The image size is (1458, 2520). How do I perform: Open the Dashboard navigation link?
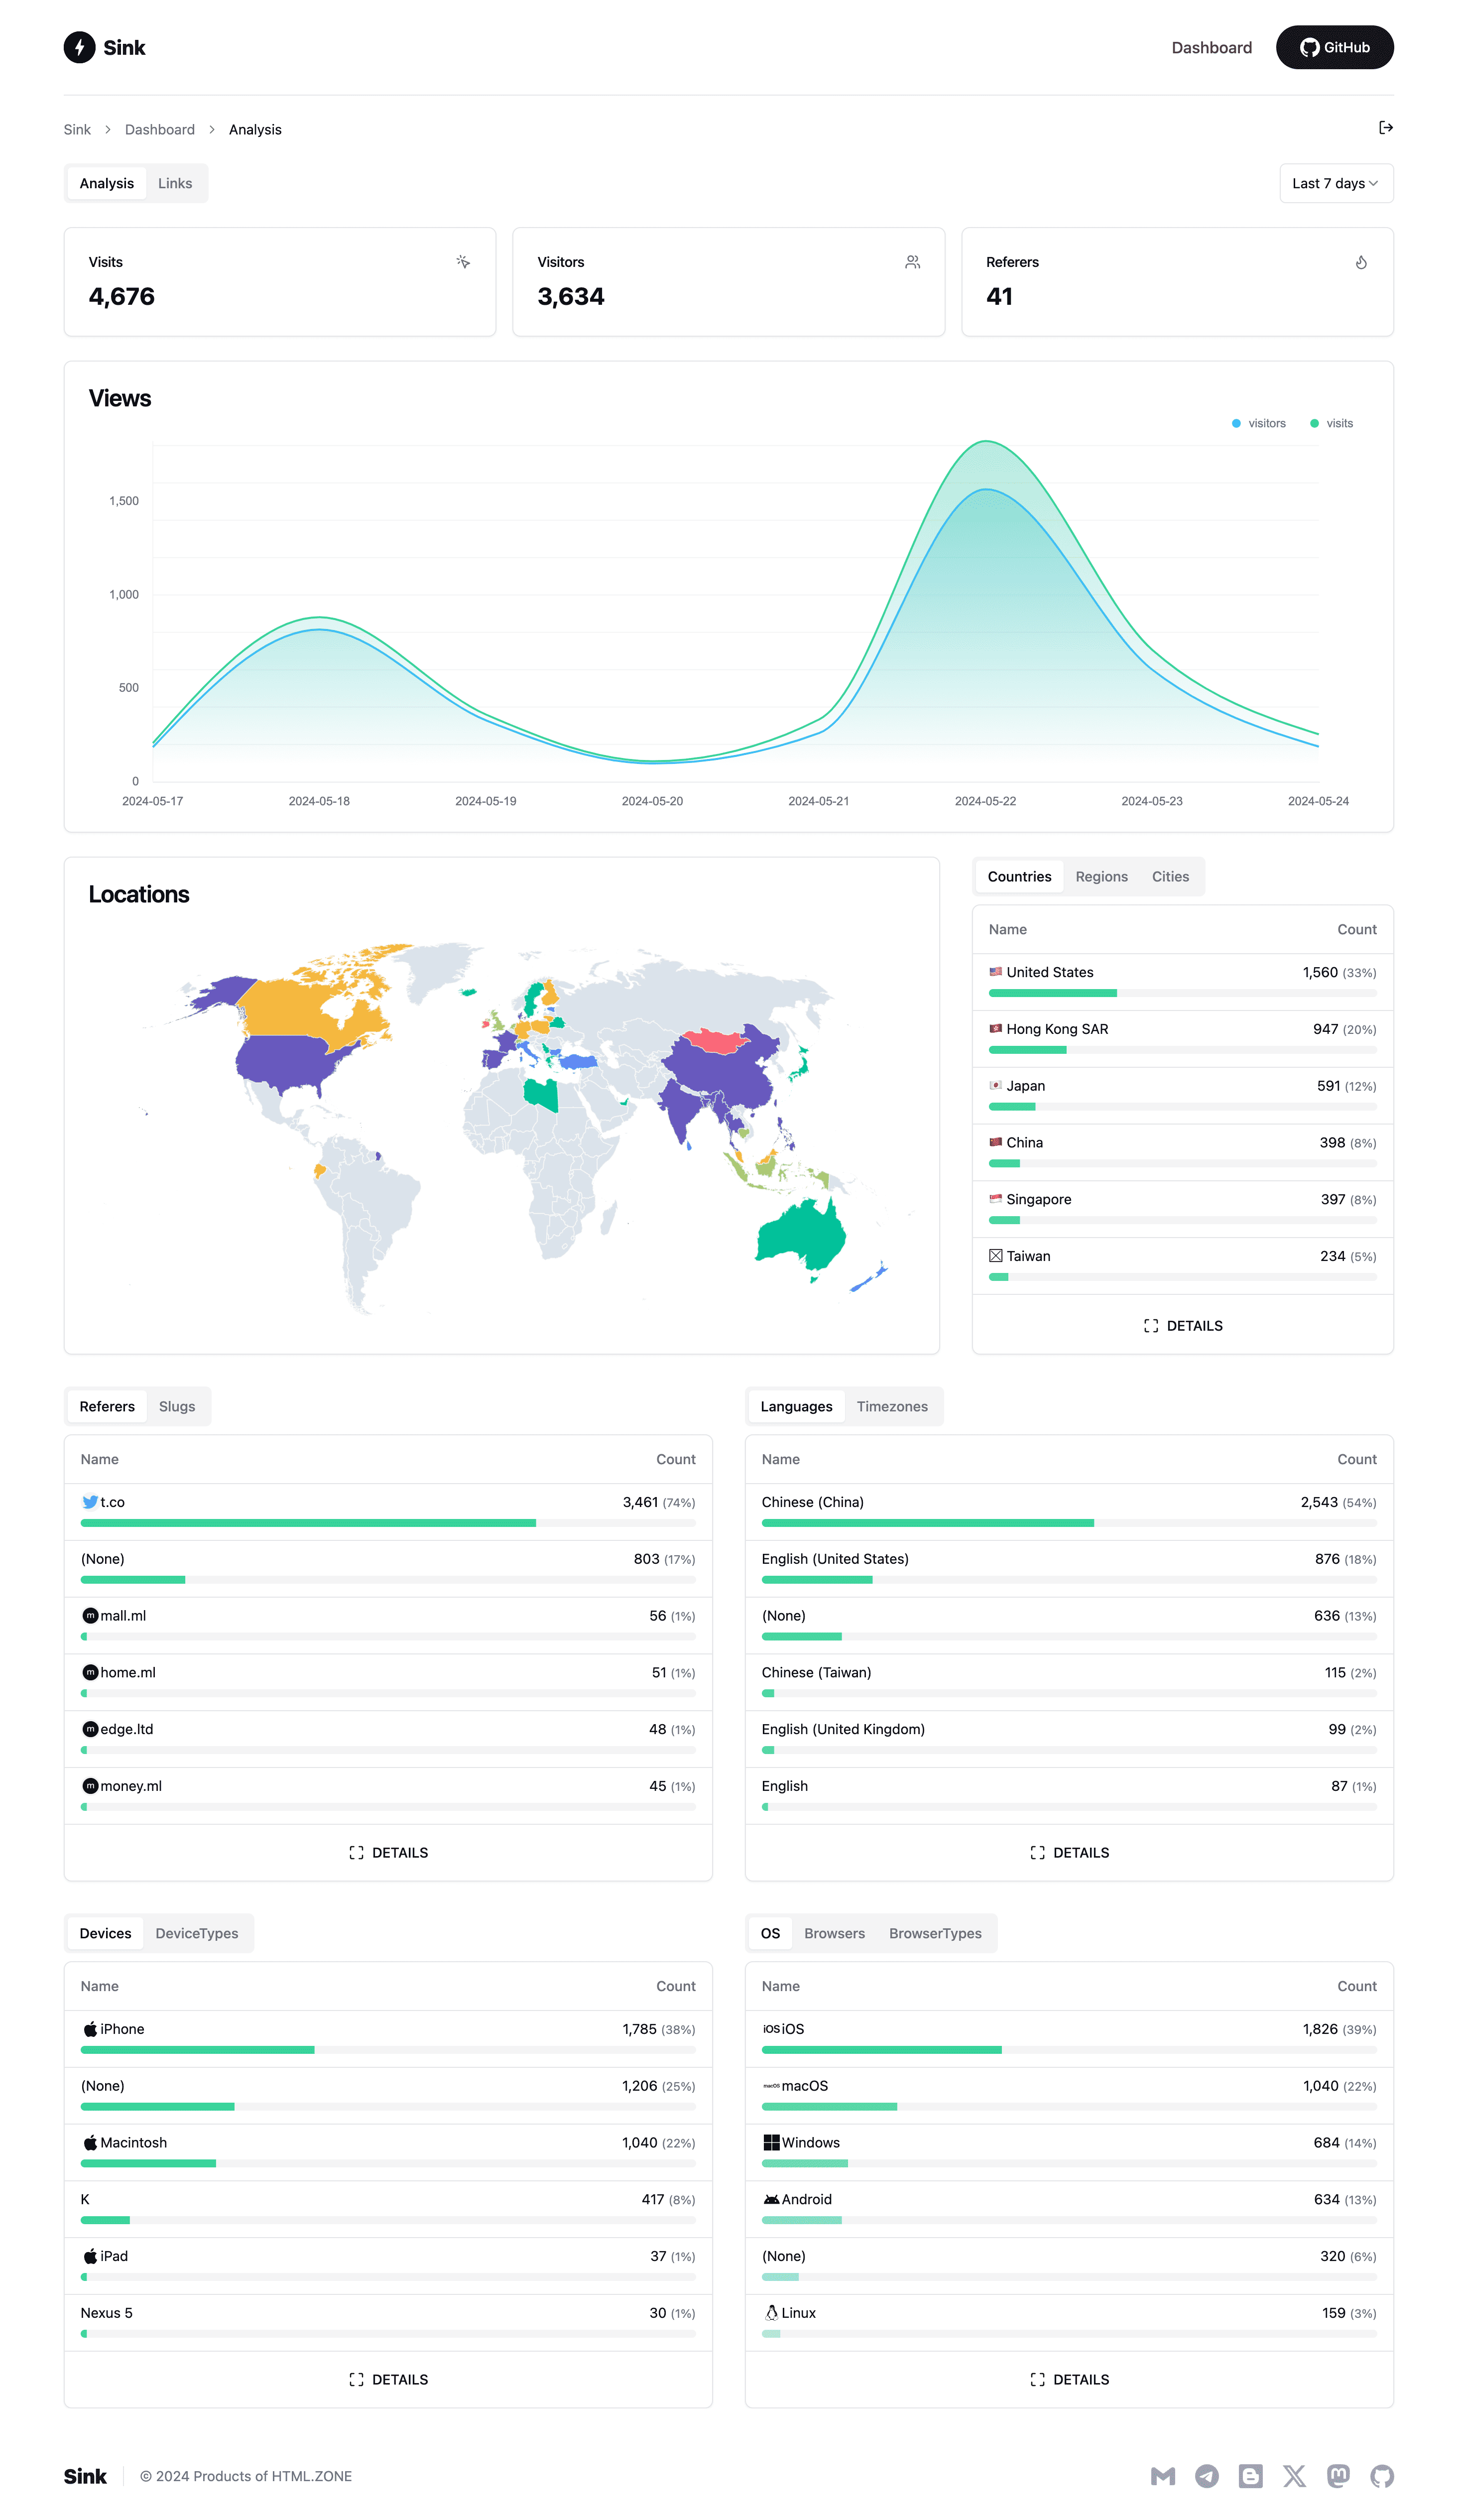pyautogui.click(x=1211, y=47)
